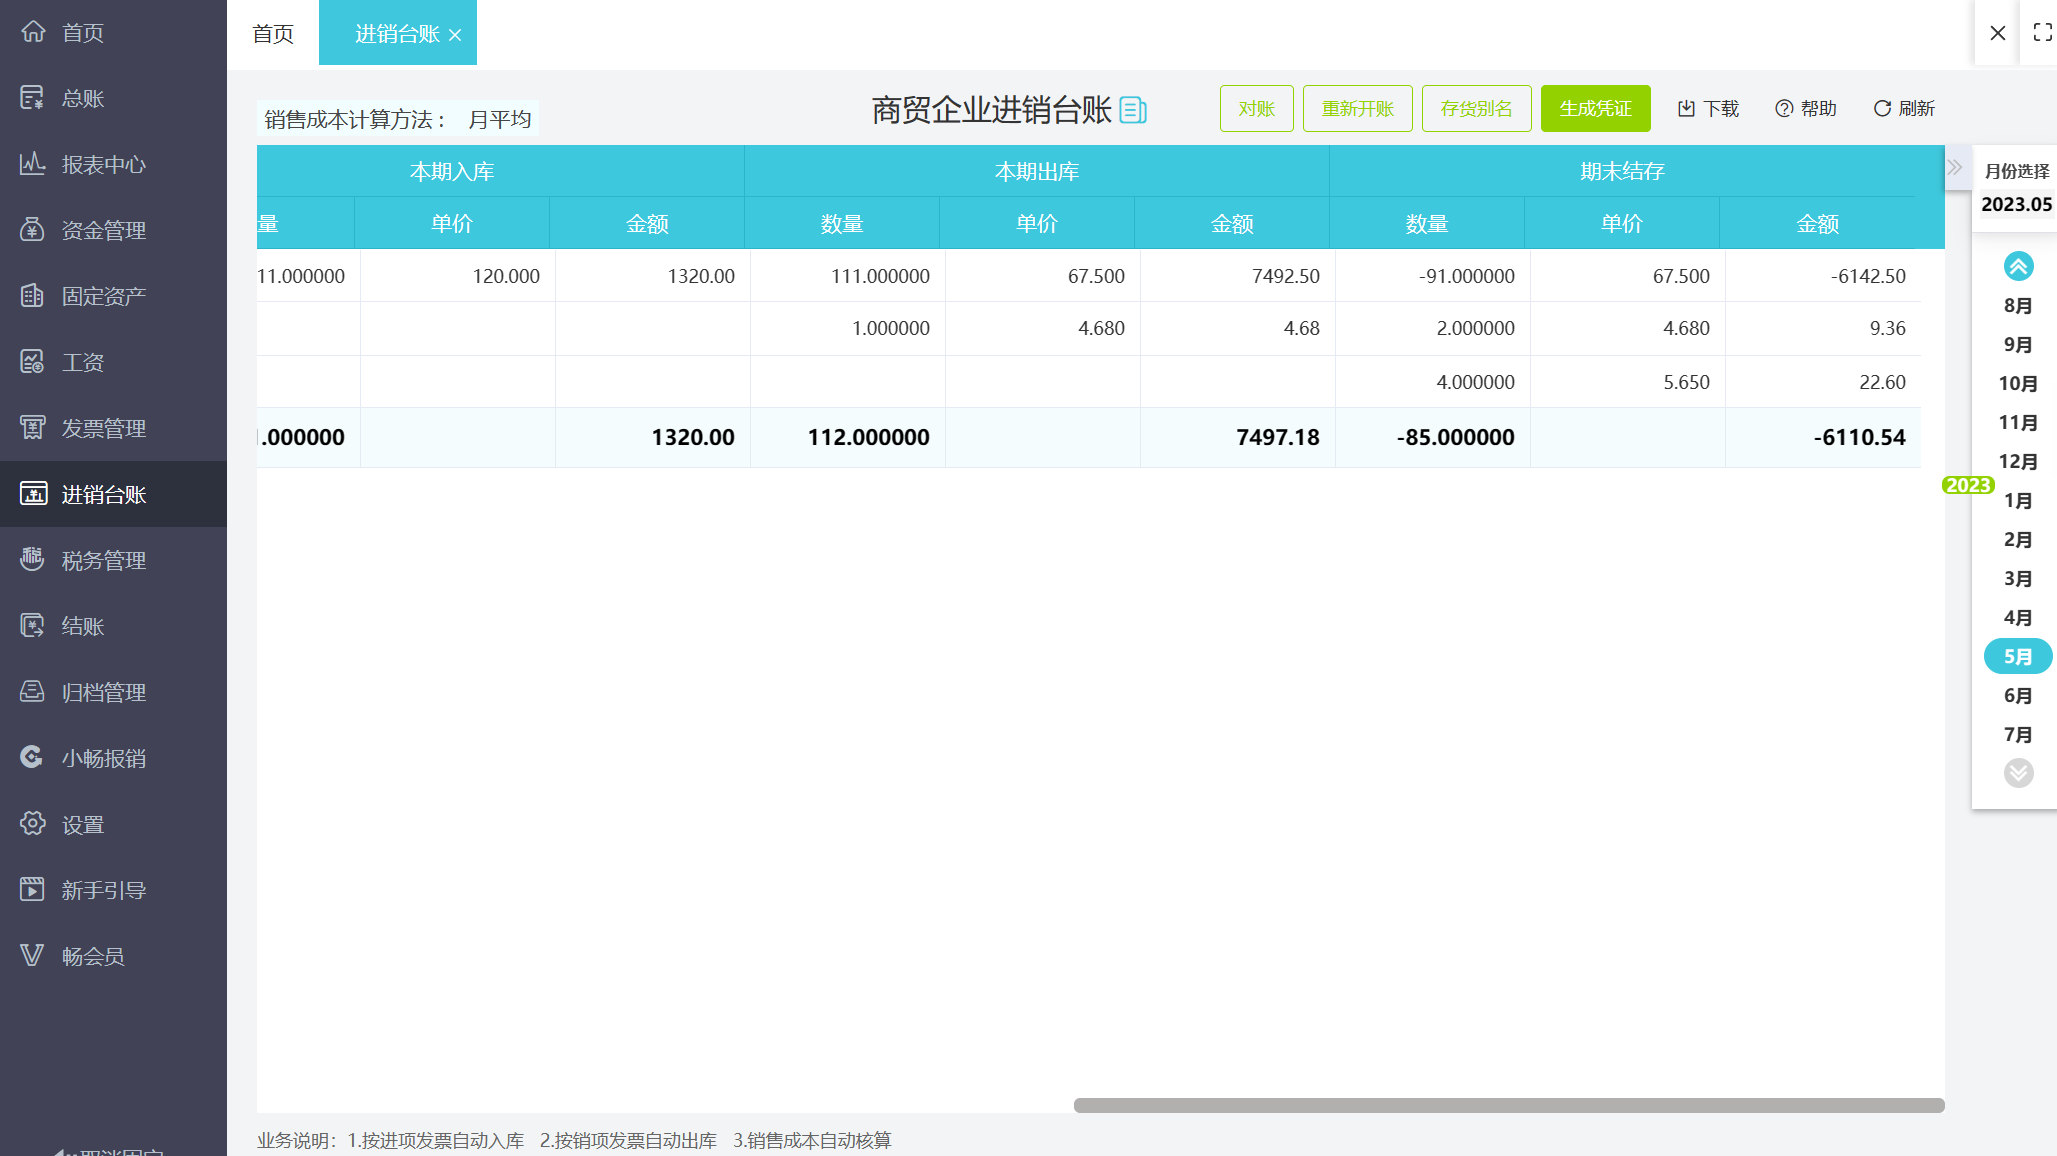Click the upward arrow at top of month list
This screenshot has width=2057, height=1156.
pyautogui.click(x=2019, y=266)
